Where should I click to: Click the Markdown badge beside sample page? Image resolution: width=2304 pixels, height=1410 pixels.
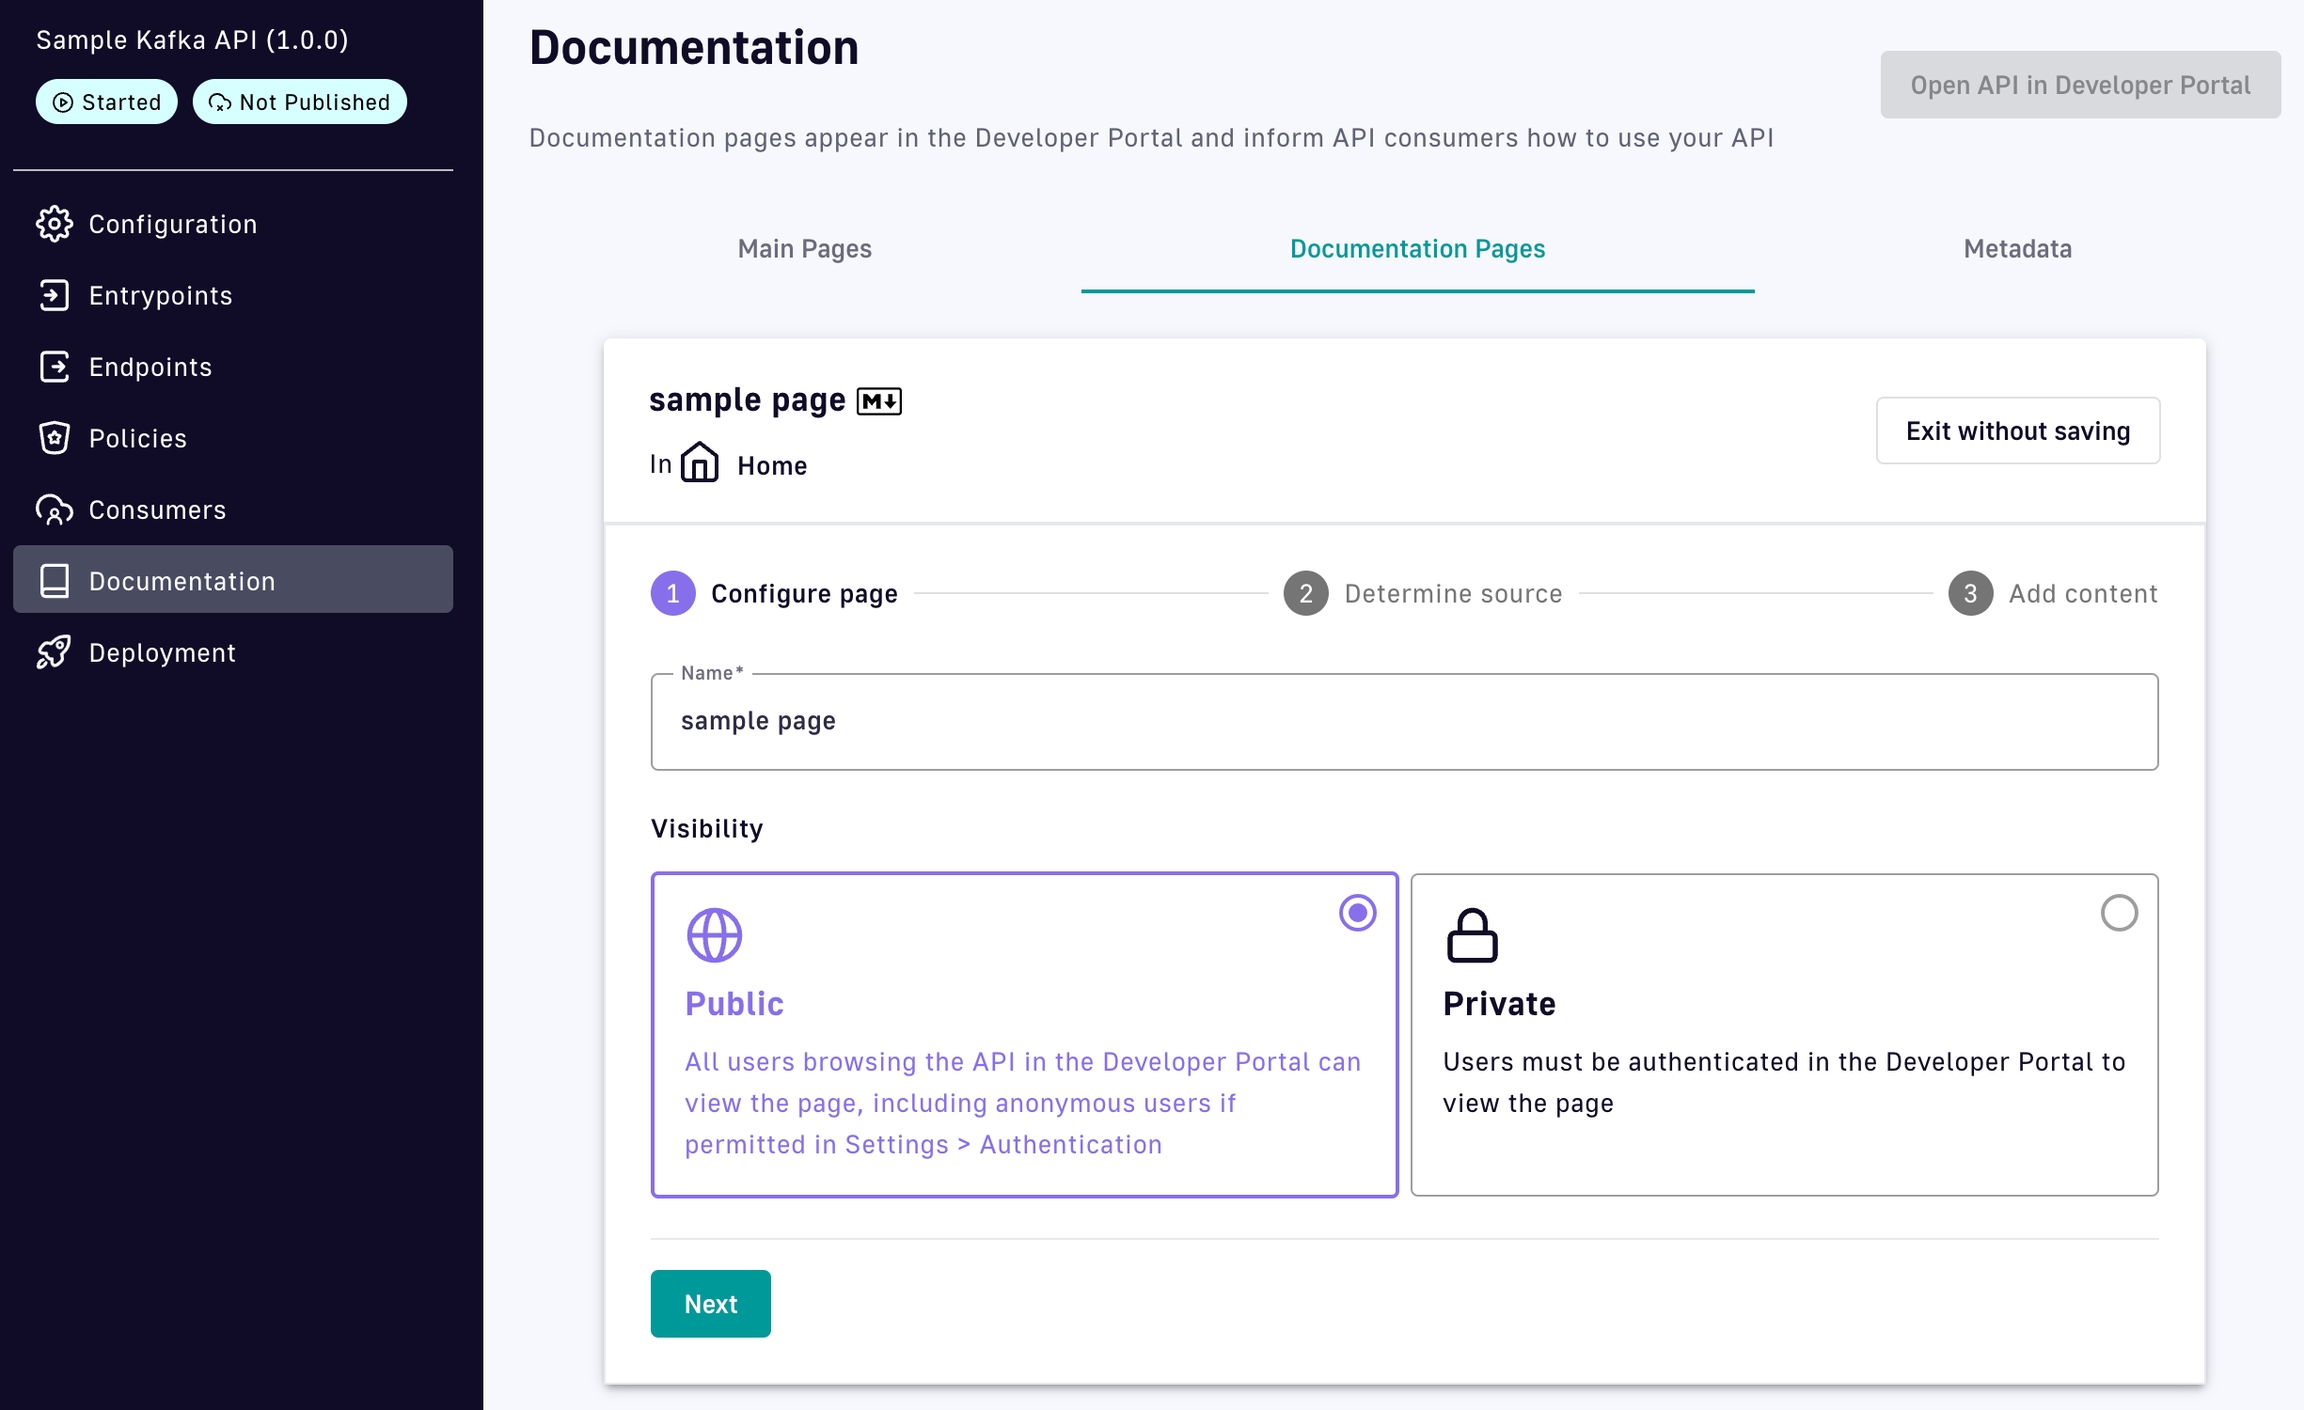coord(879,401)
